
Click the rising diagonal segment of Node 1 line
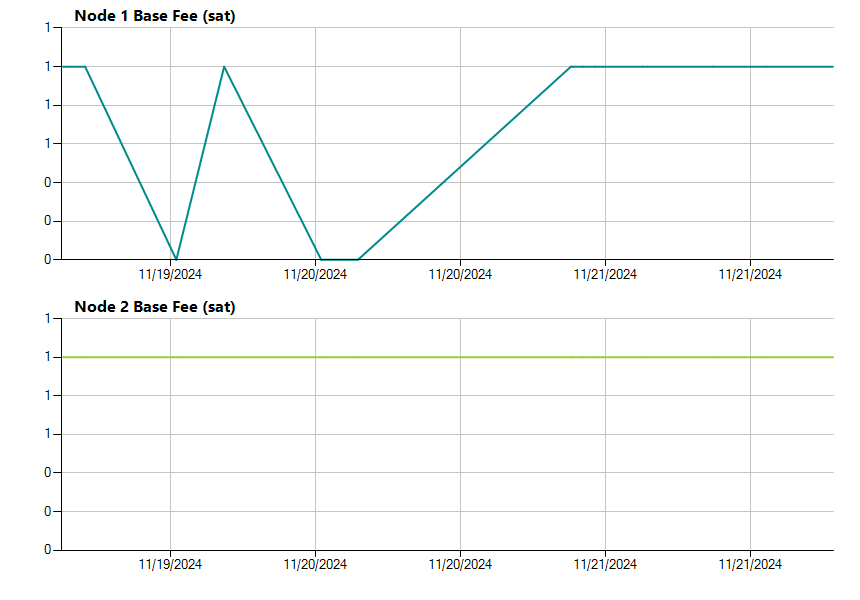click(x=465, y=162)
